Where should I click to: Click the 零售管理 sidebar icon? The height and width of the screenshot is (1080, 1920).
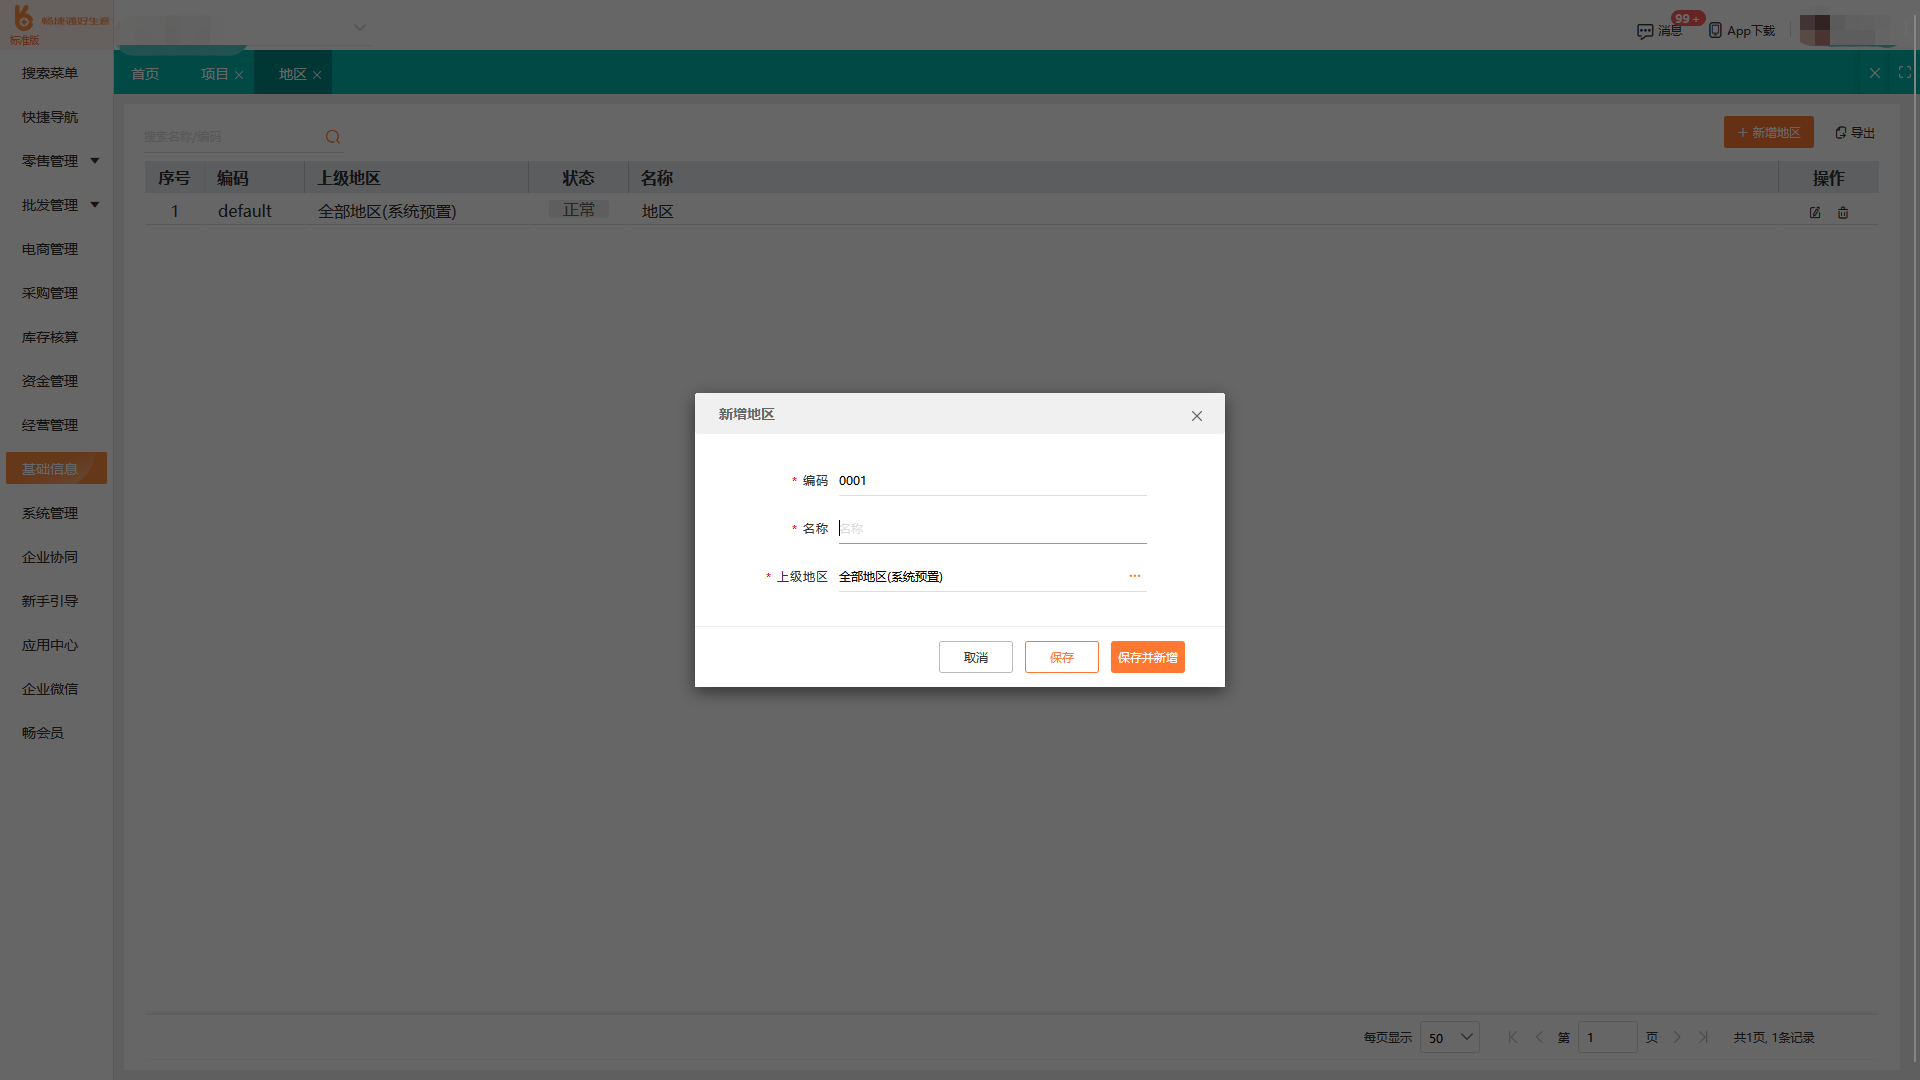(53, 161)
